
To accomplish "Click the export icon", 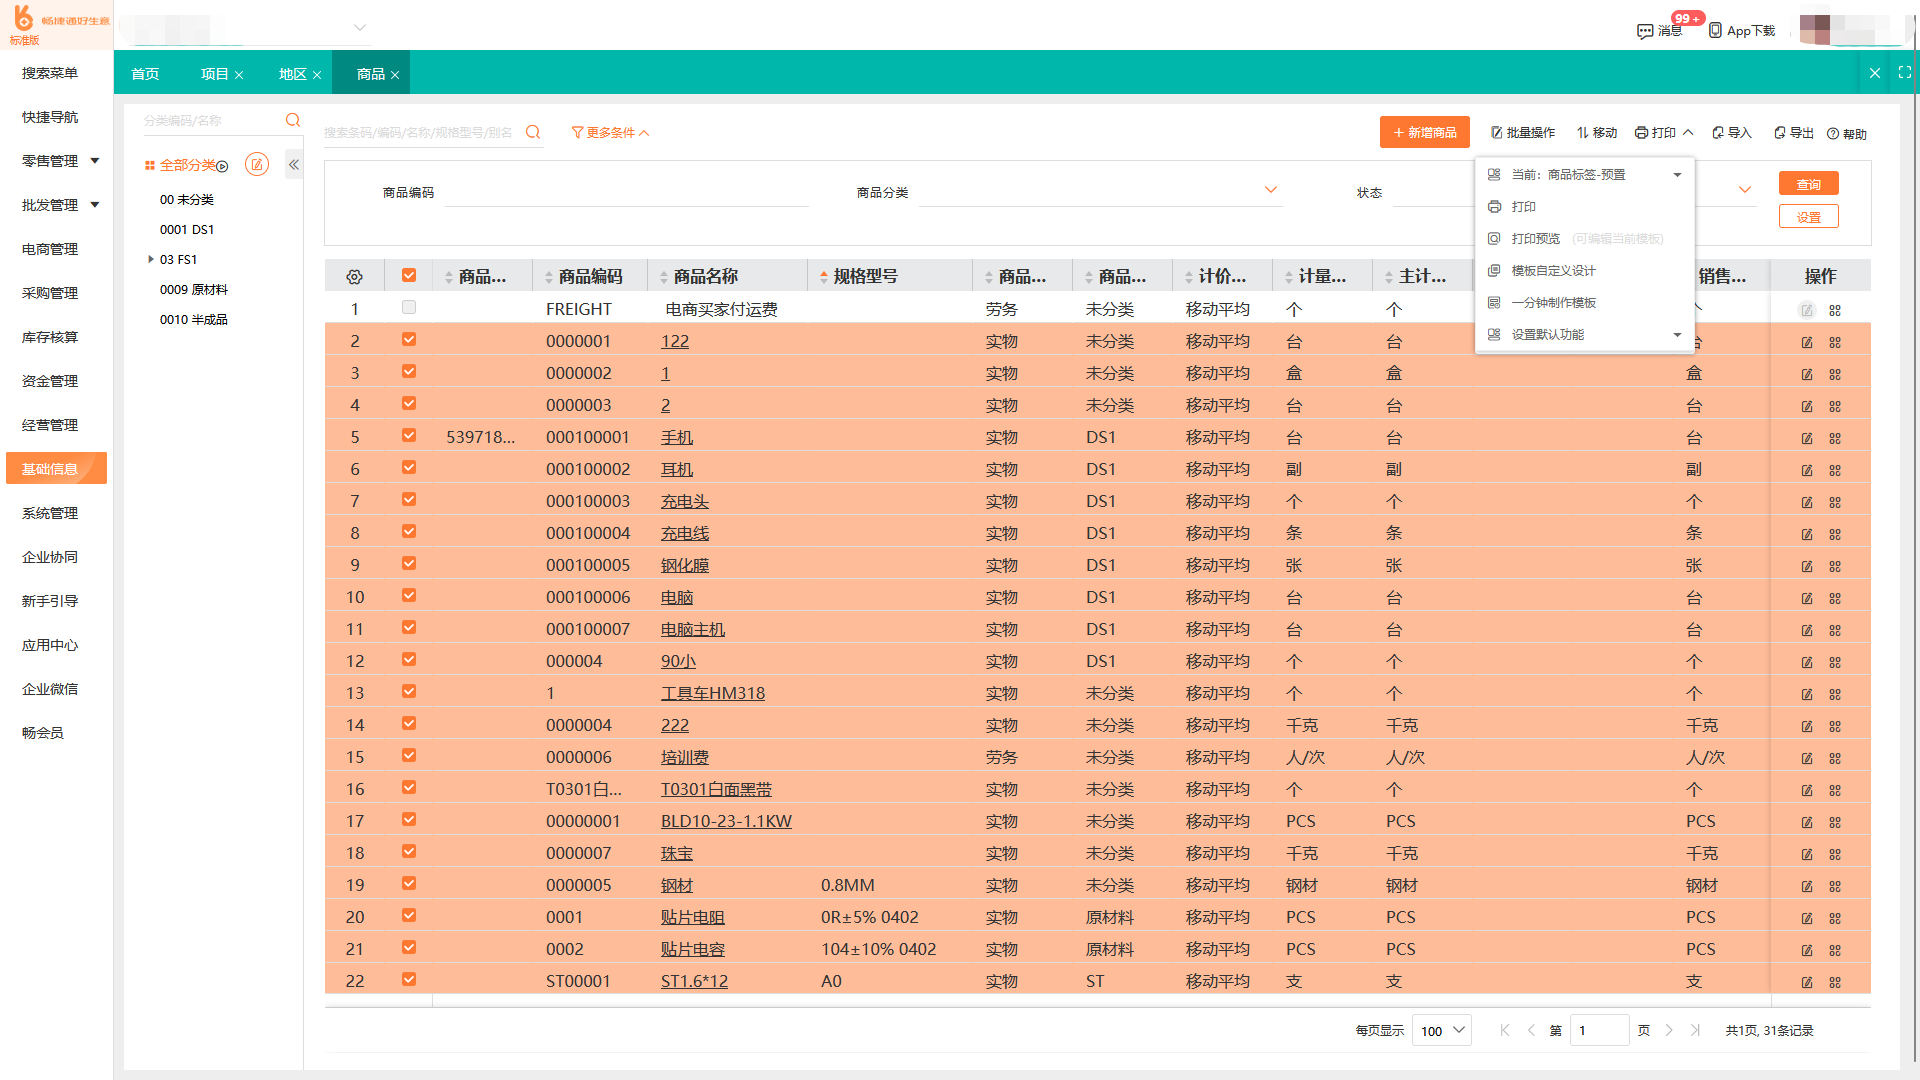I will [x=1778, y=132].
